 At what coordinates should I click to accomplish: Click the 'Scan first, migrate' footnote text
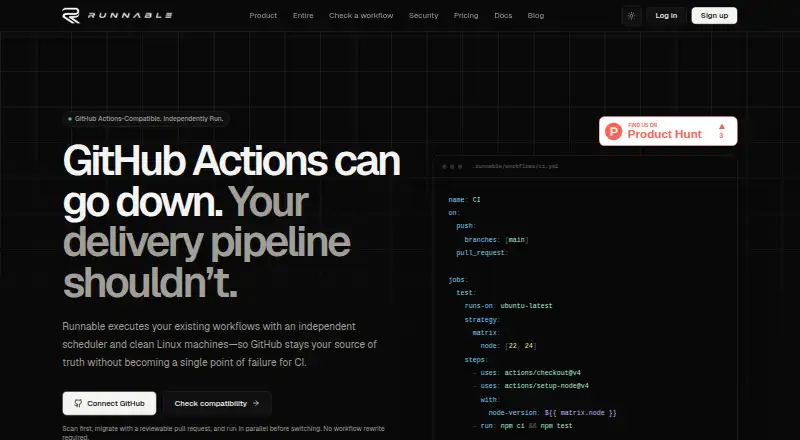(x=223, y=433)
